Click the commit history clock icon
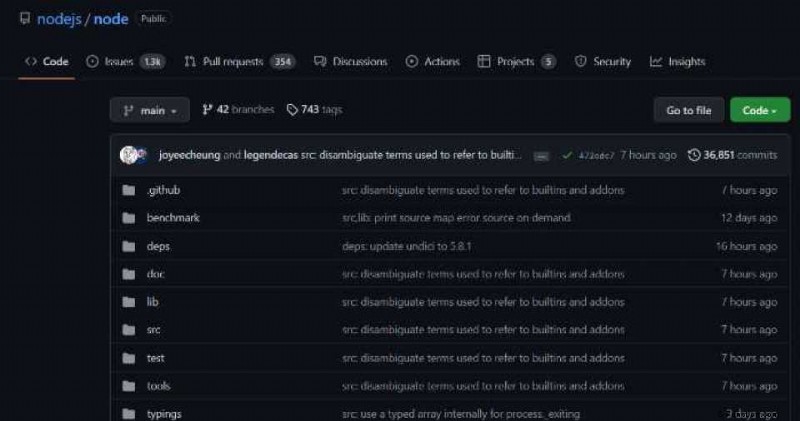This screenshot has width=800, height=421. pyautogui.click(x=694, y=155)
